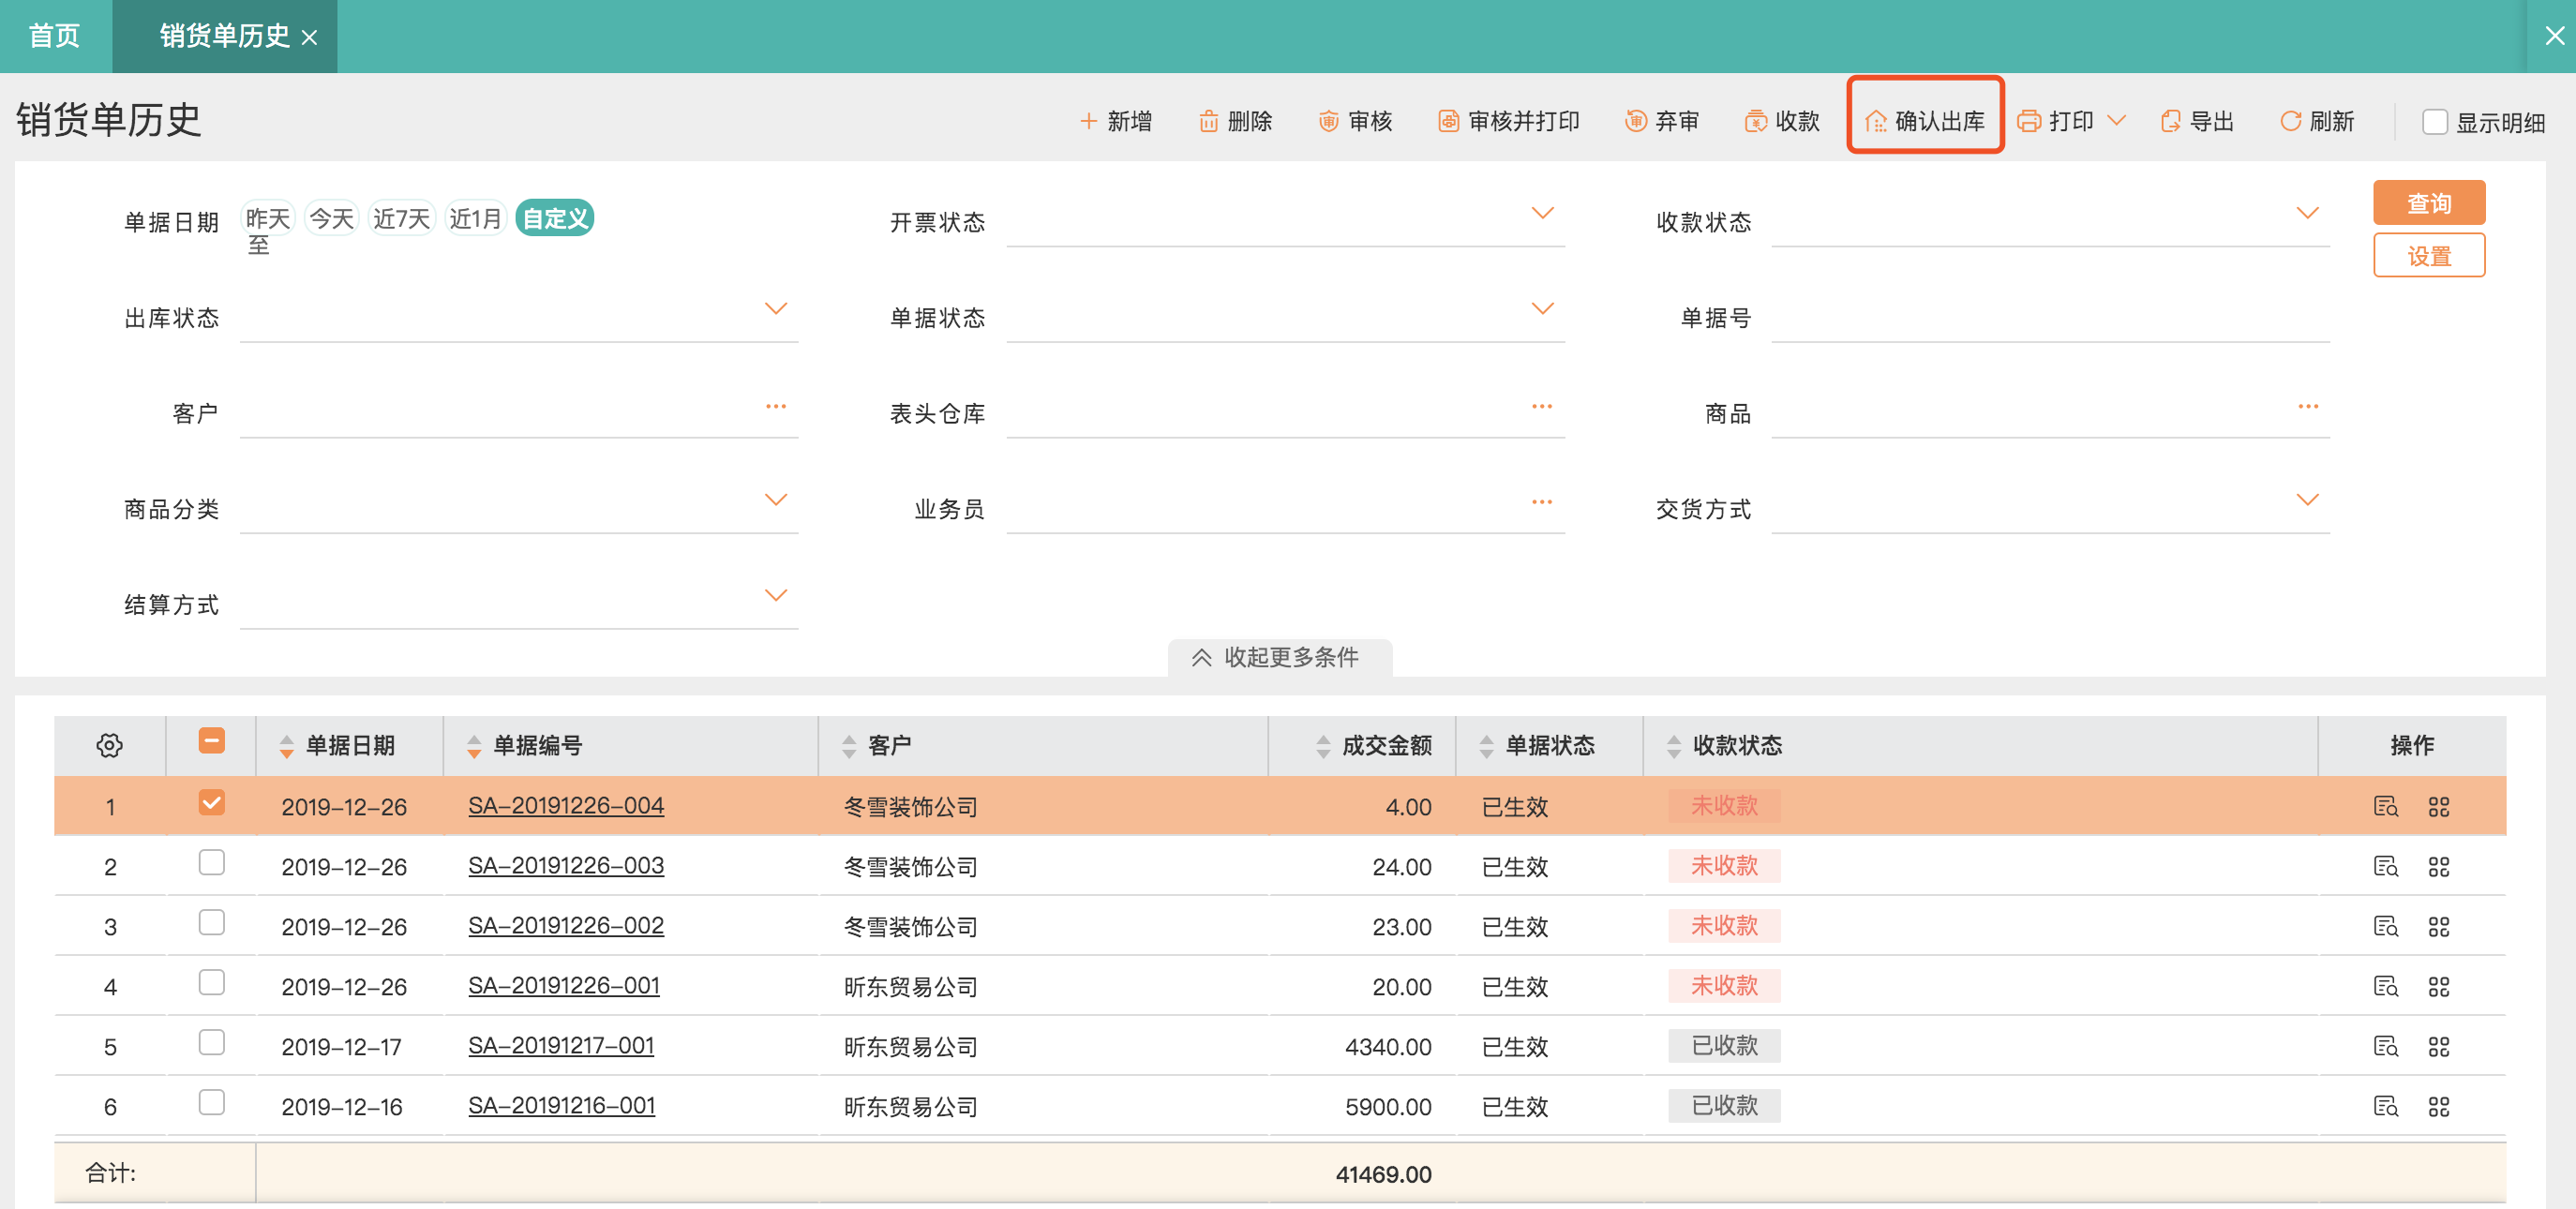Screen dimensions: 2576x1209
Task: Click the SA-20191226-004 link
Action: (x=568, y=805)
